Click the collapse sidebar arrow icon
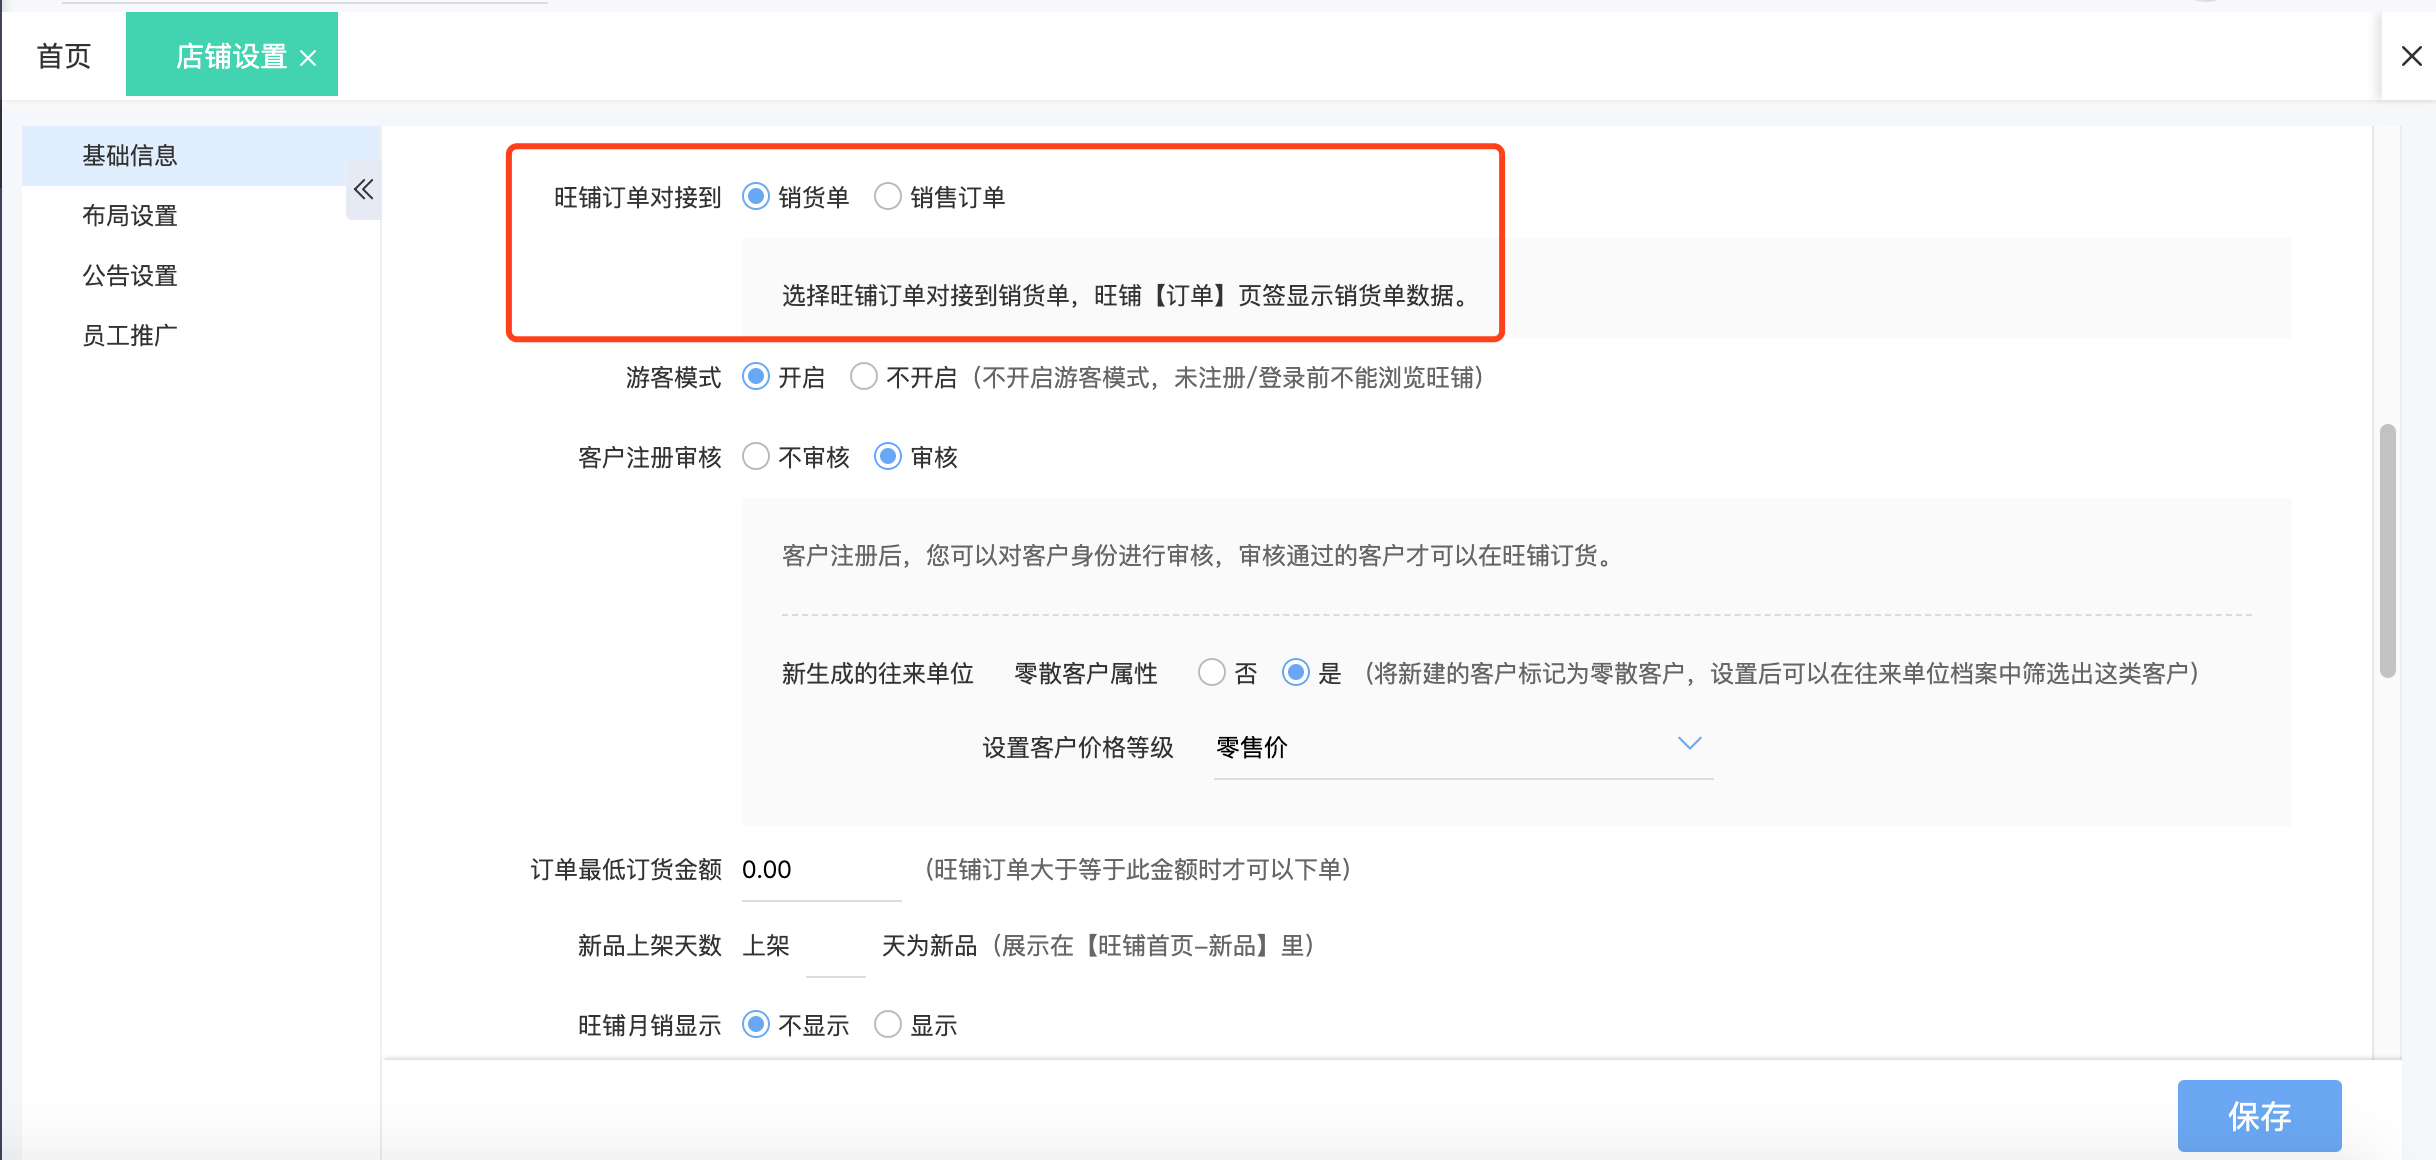 click(364, 189)
